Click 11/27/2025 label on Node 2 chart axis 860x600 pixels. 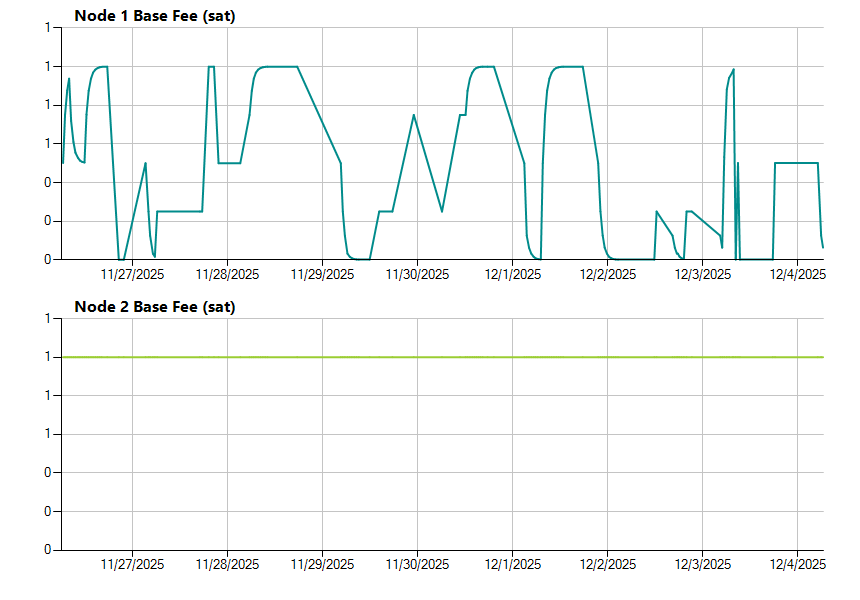[132, 565]
